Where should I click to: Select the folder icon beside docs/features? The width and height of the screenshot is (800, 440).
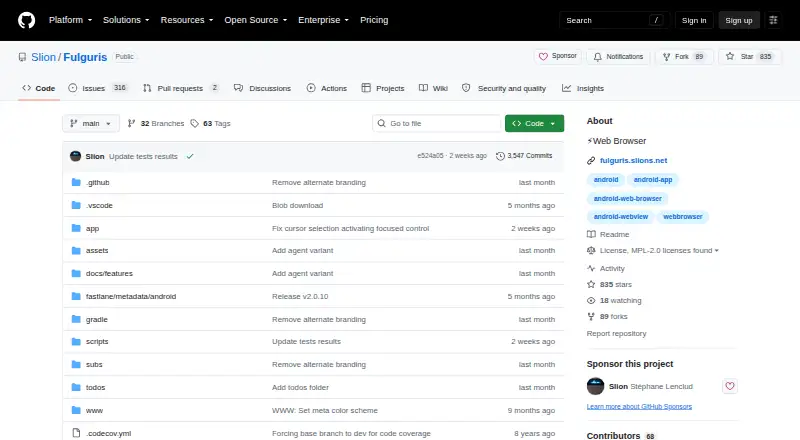pos(76,274)
